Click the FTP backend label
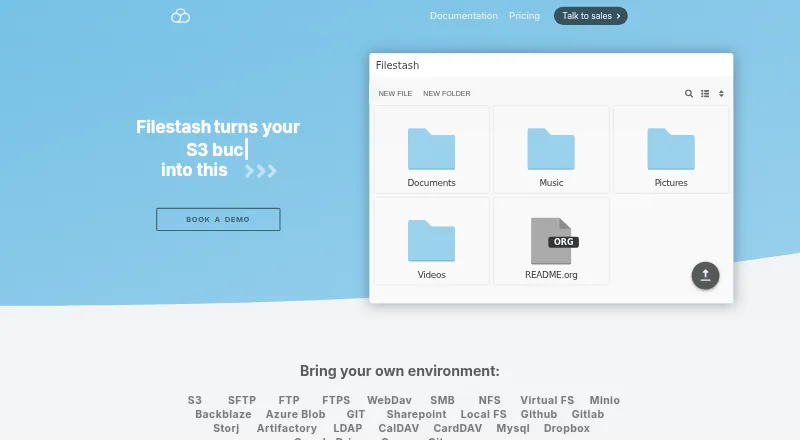Viewport: 800px width, 440px height. click(289, 400)
